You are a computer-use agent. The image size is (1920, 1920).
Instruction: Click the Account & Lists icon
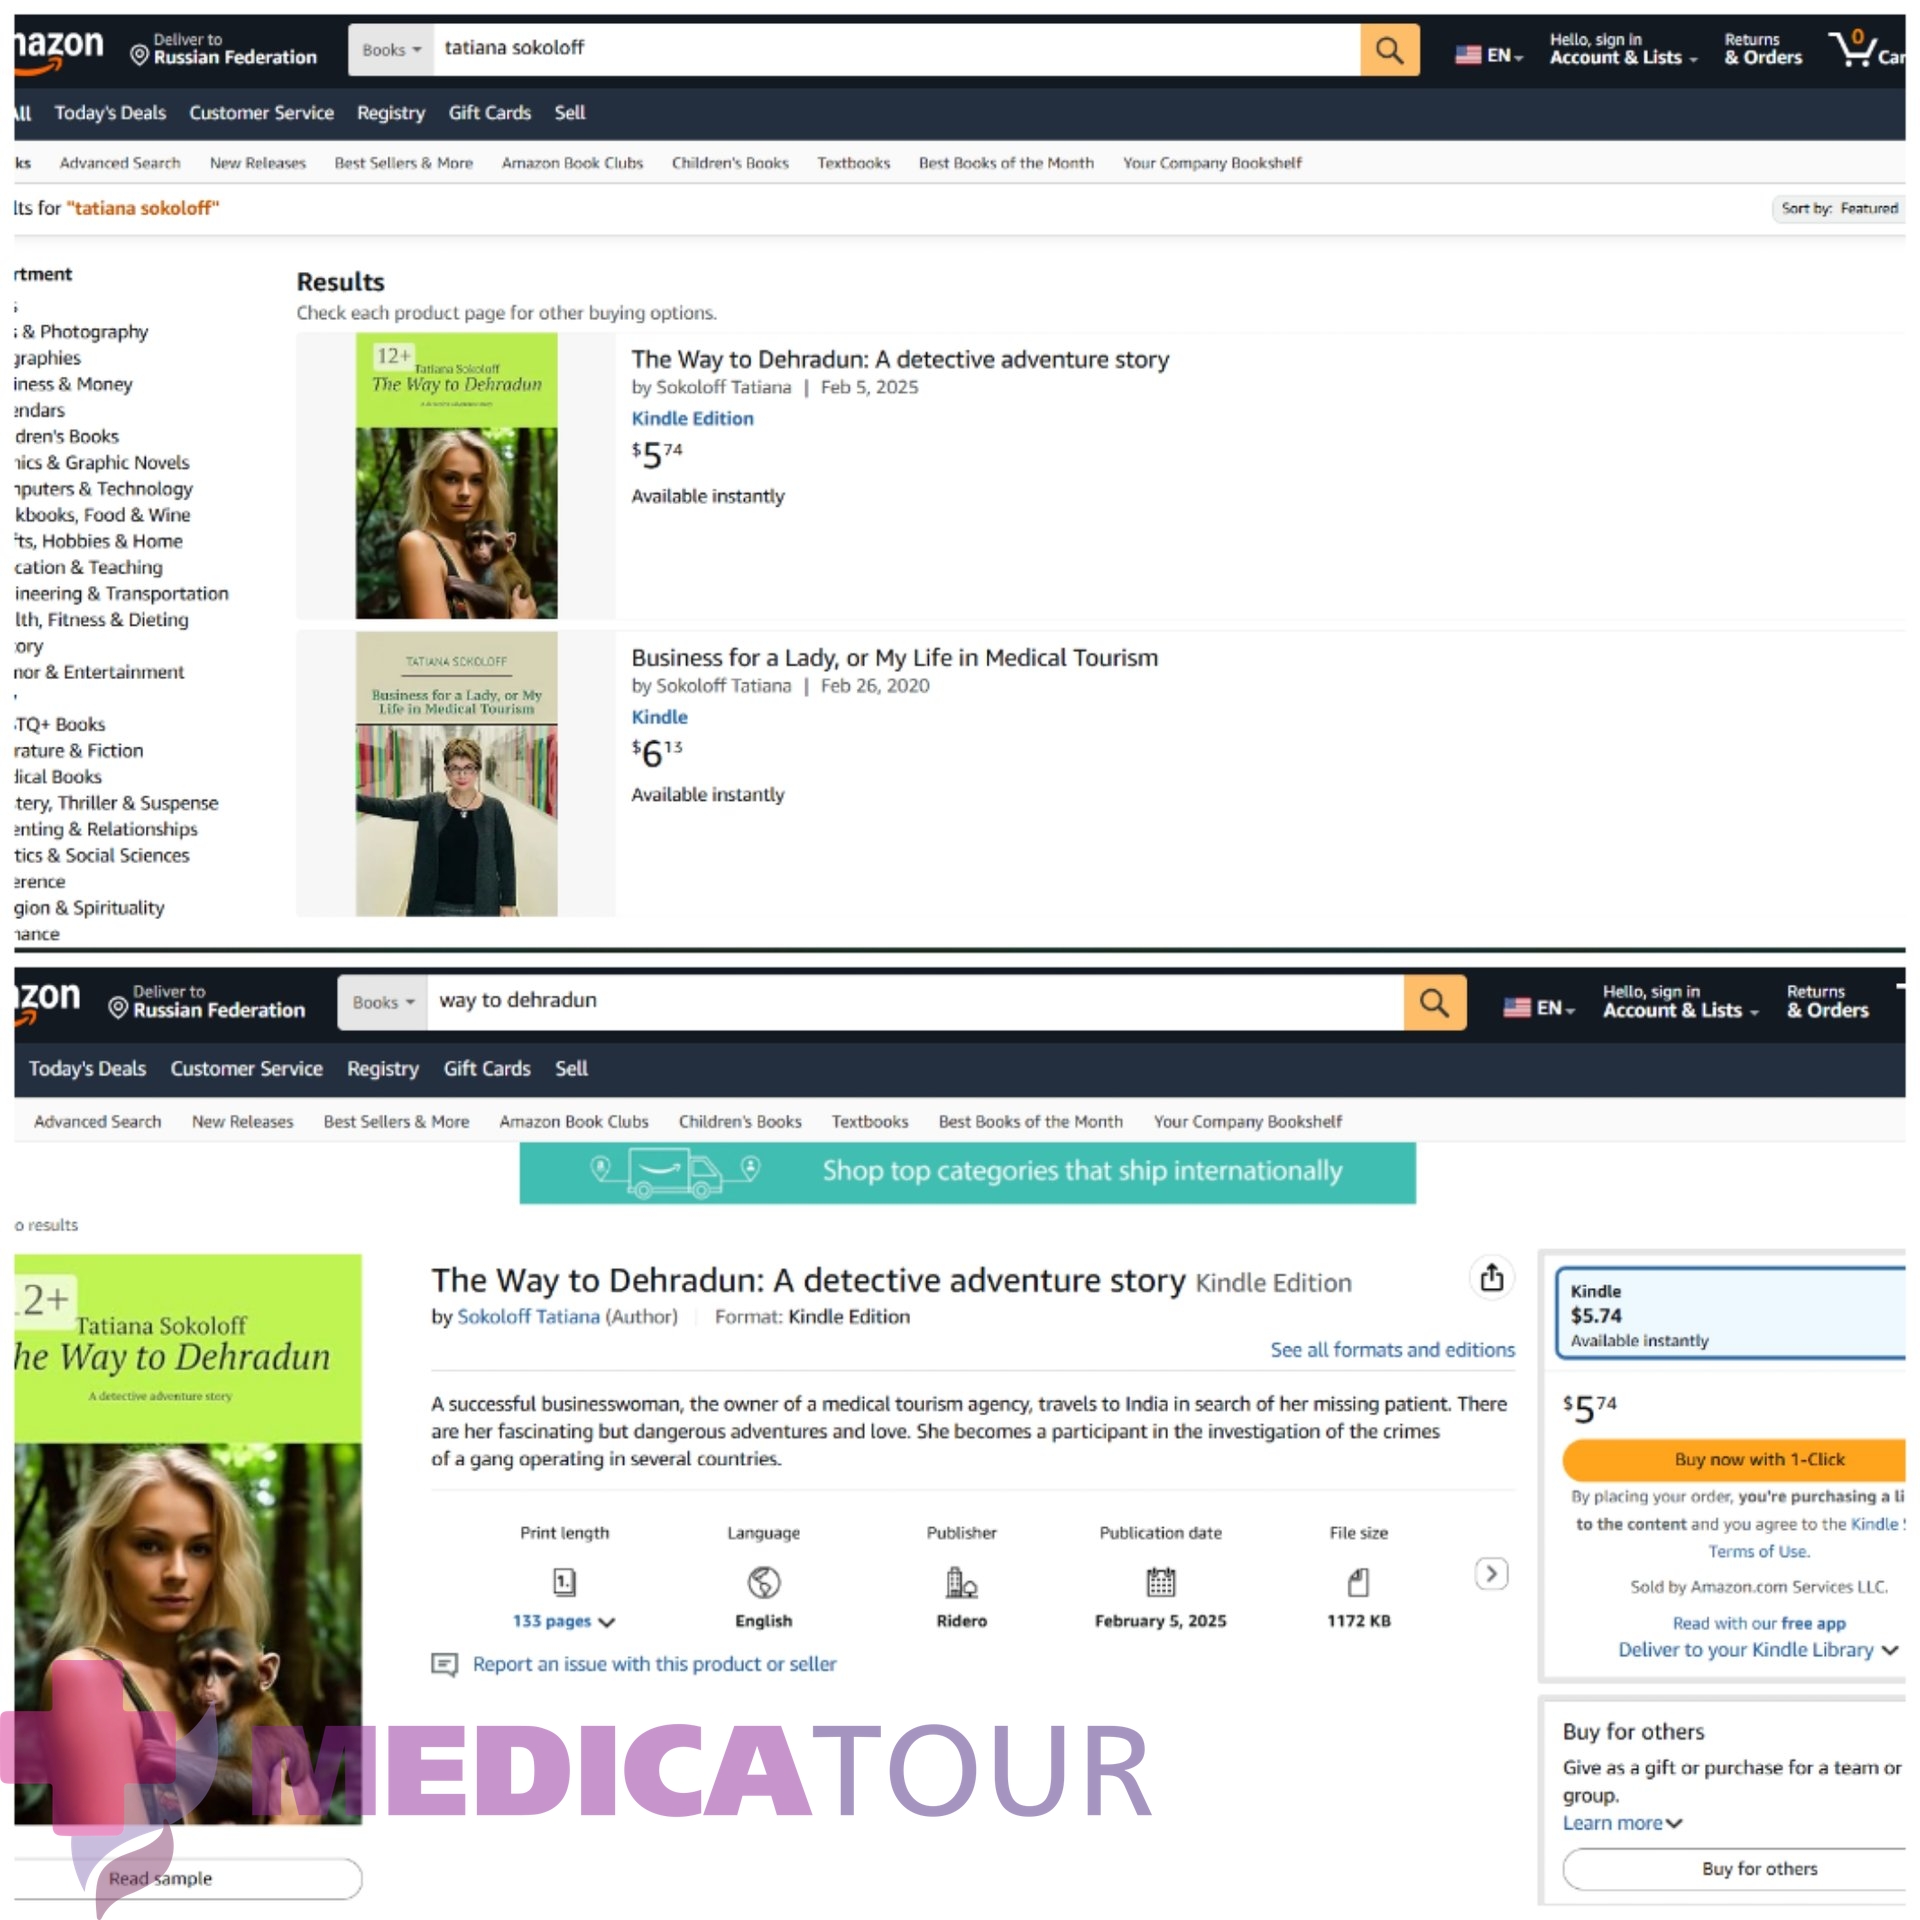pyautogui.click(x=1616, y=44)
